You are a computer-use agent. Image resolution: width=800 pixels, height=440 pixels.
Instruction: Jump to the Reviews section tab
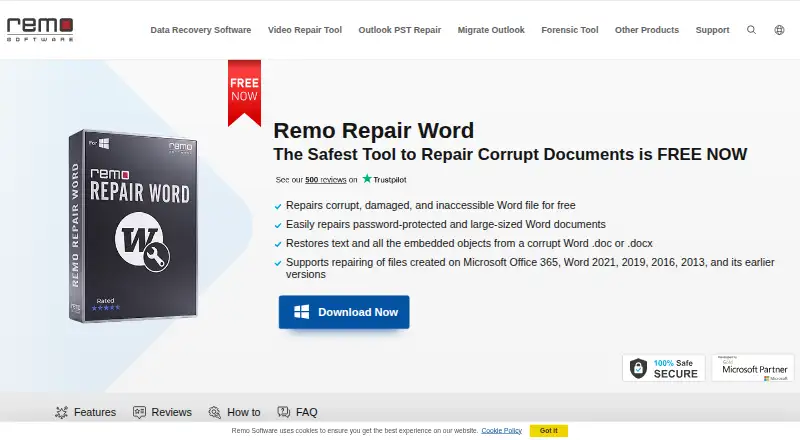(x=162, y=412)
